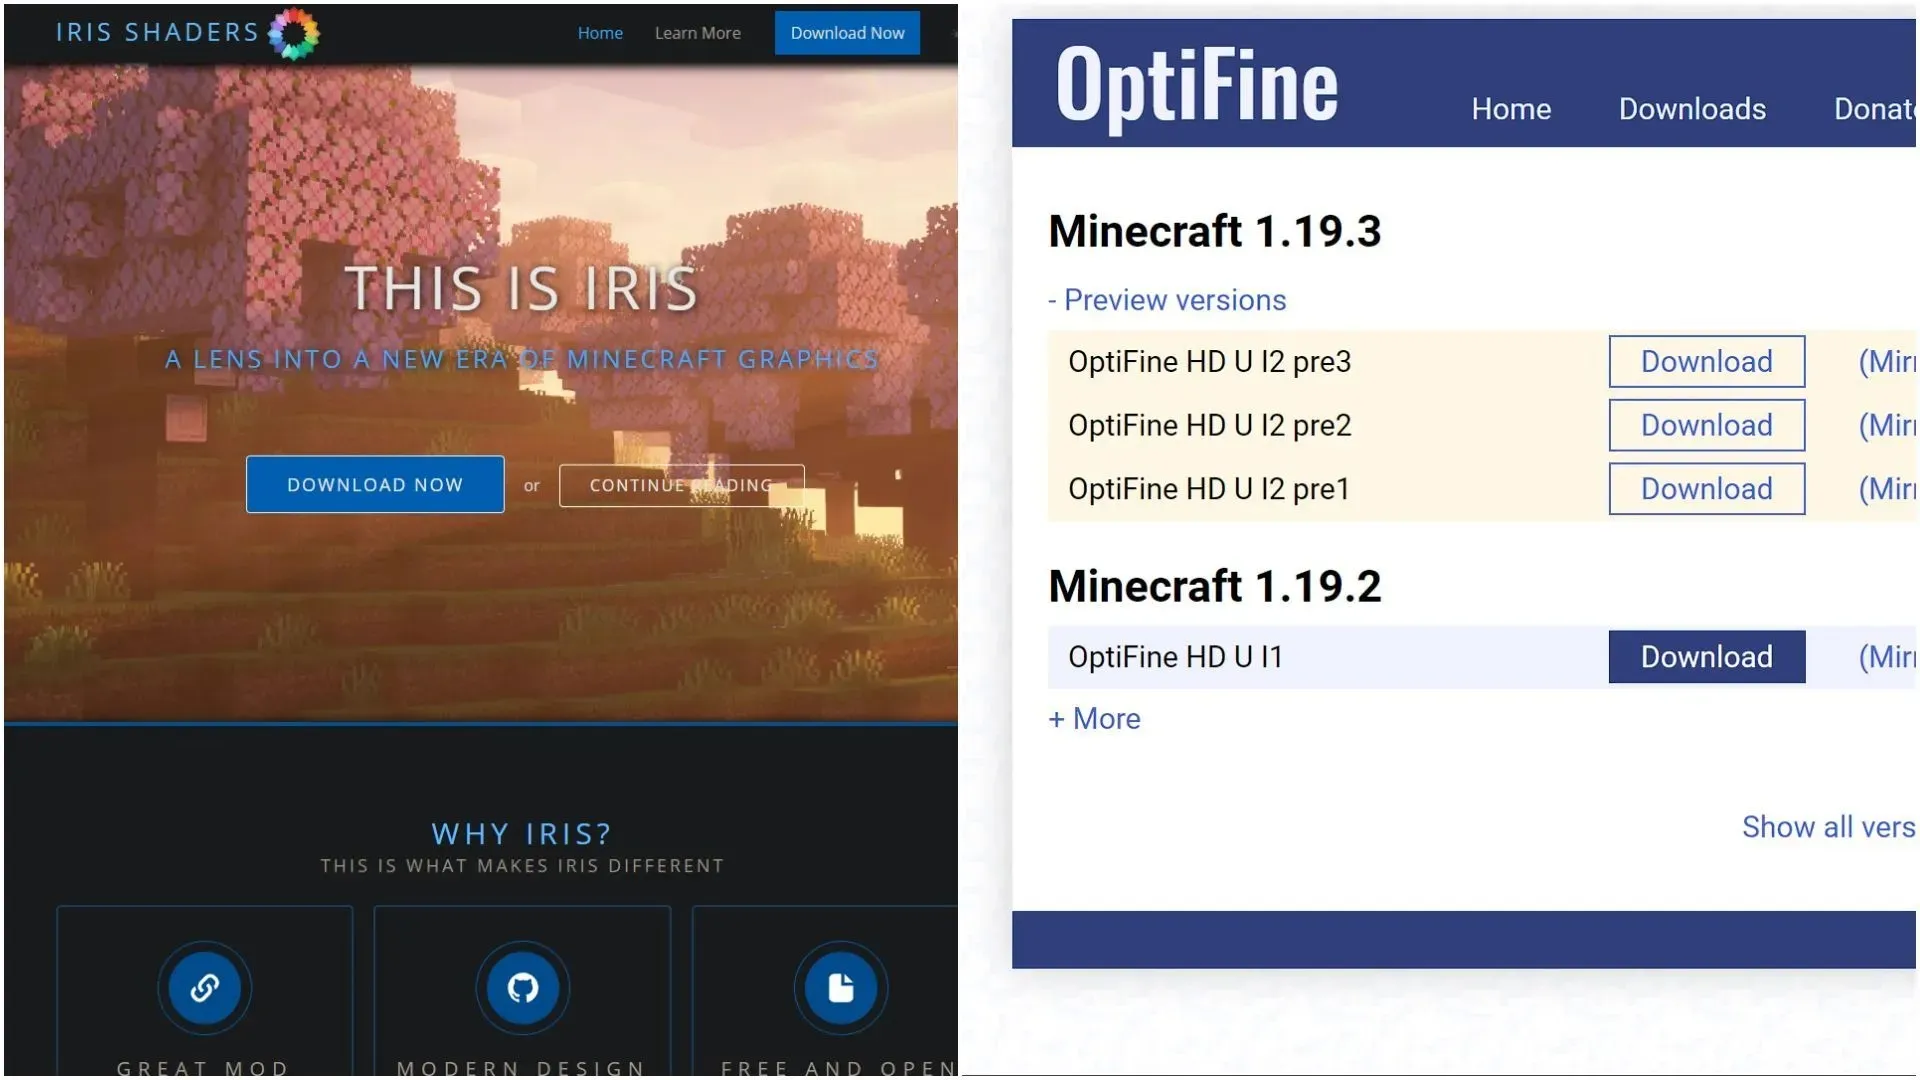Click the document/file icon on Iris
The image size is (1920, 1080).
tap(839, 986)
